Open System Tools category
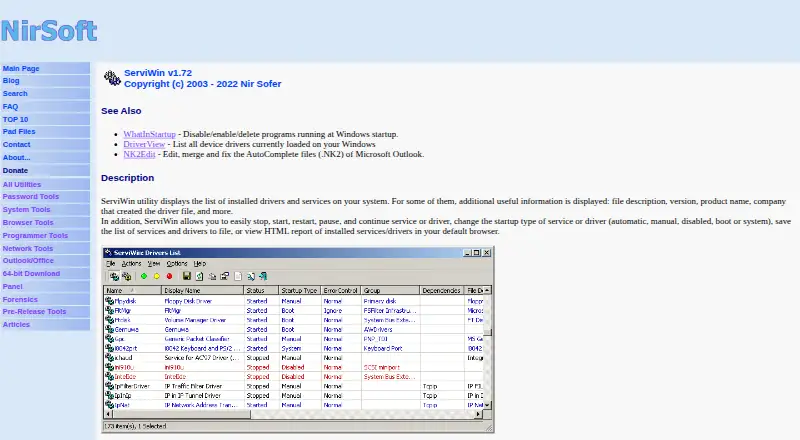 pos(26,210)
